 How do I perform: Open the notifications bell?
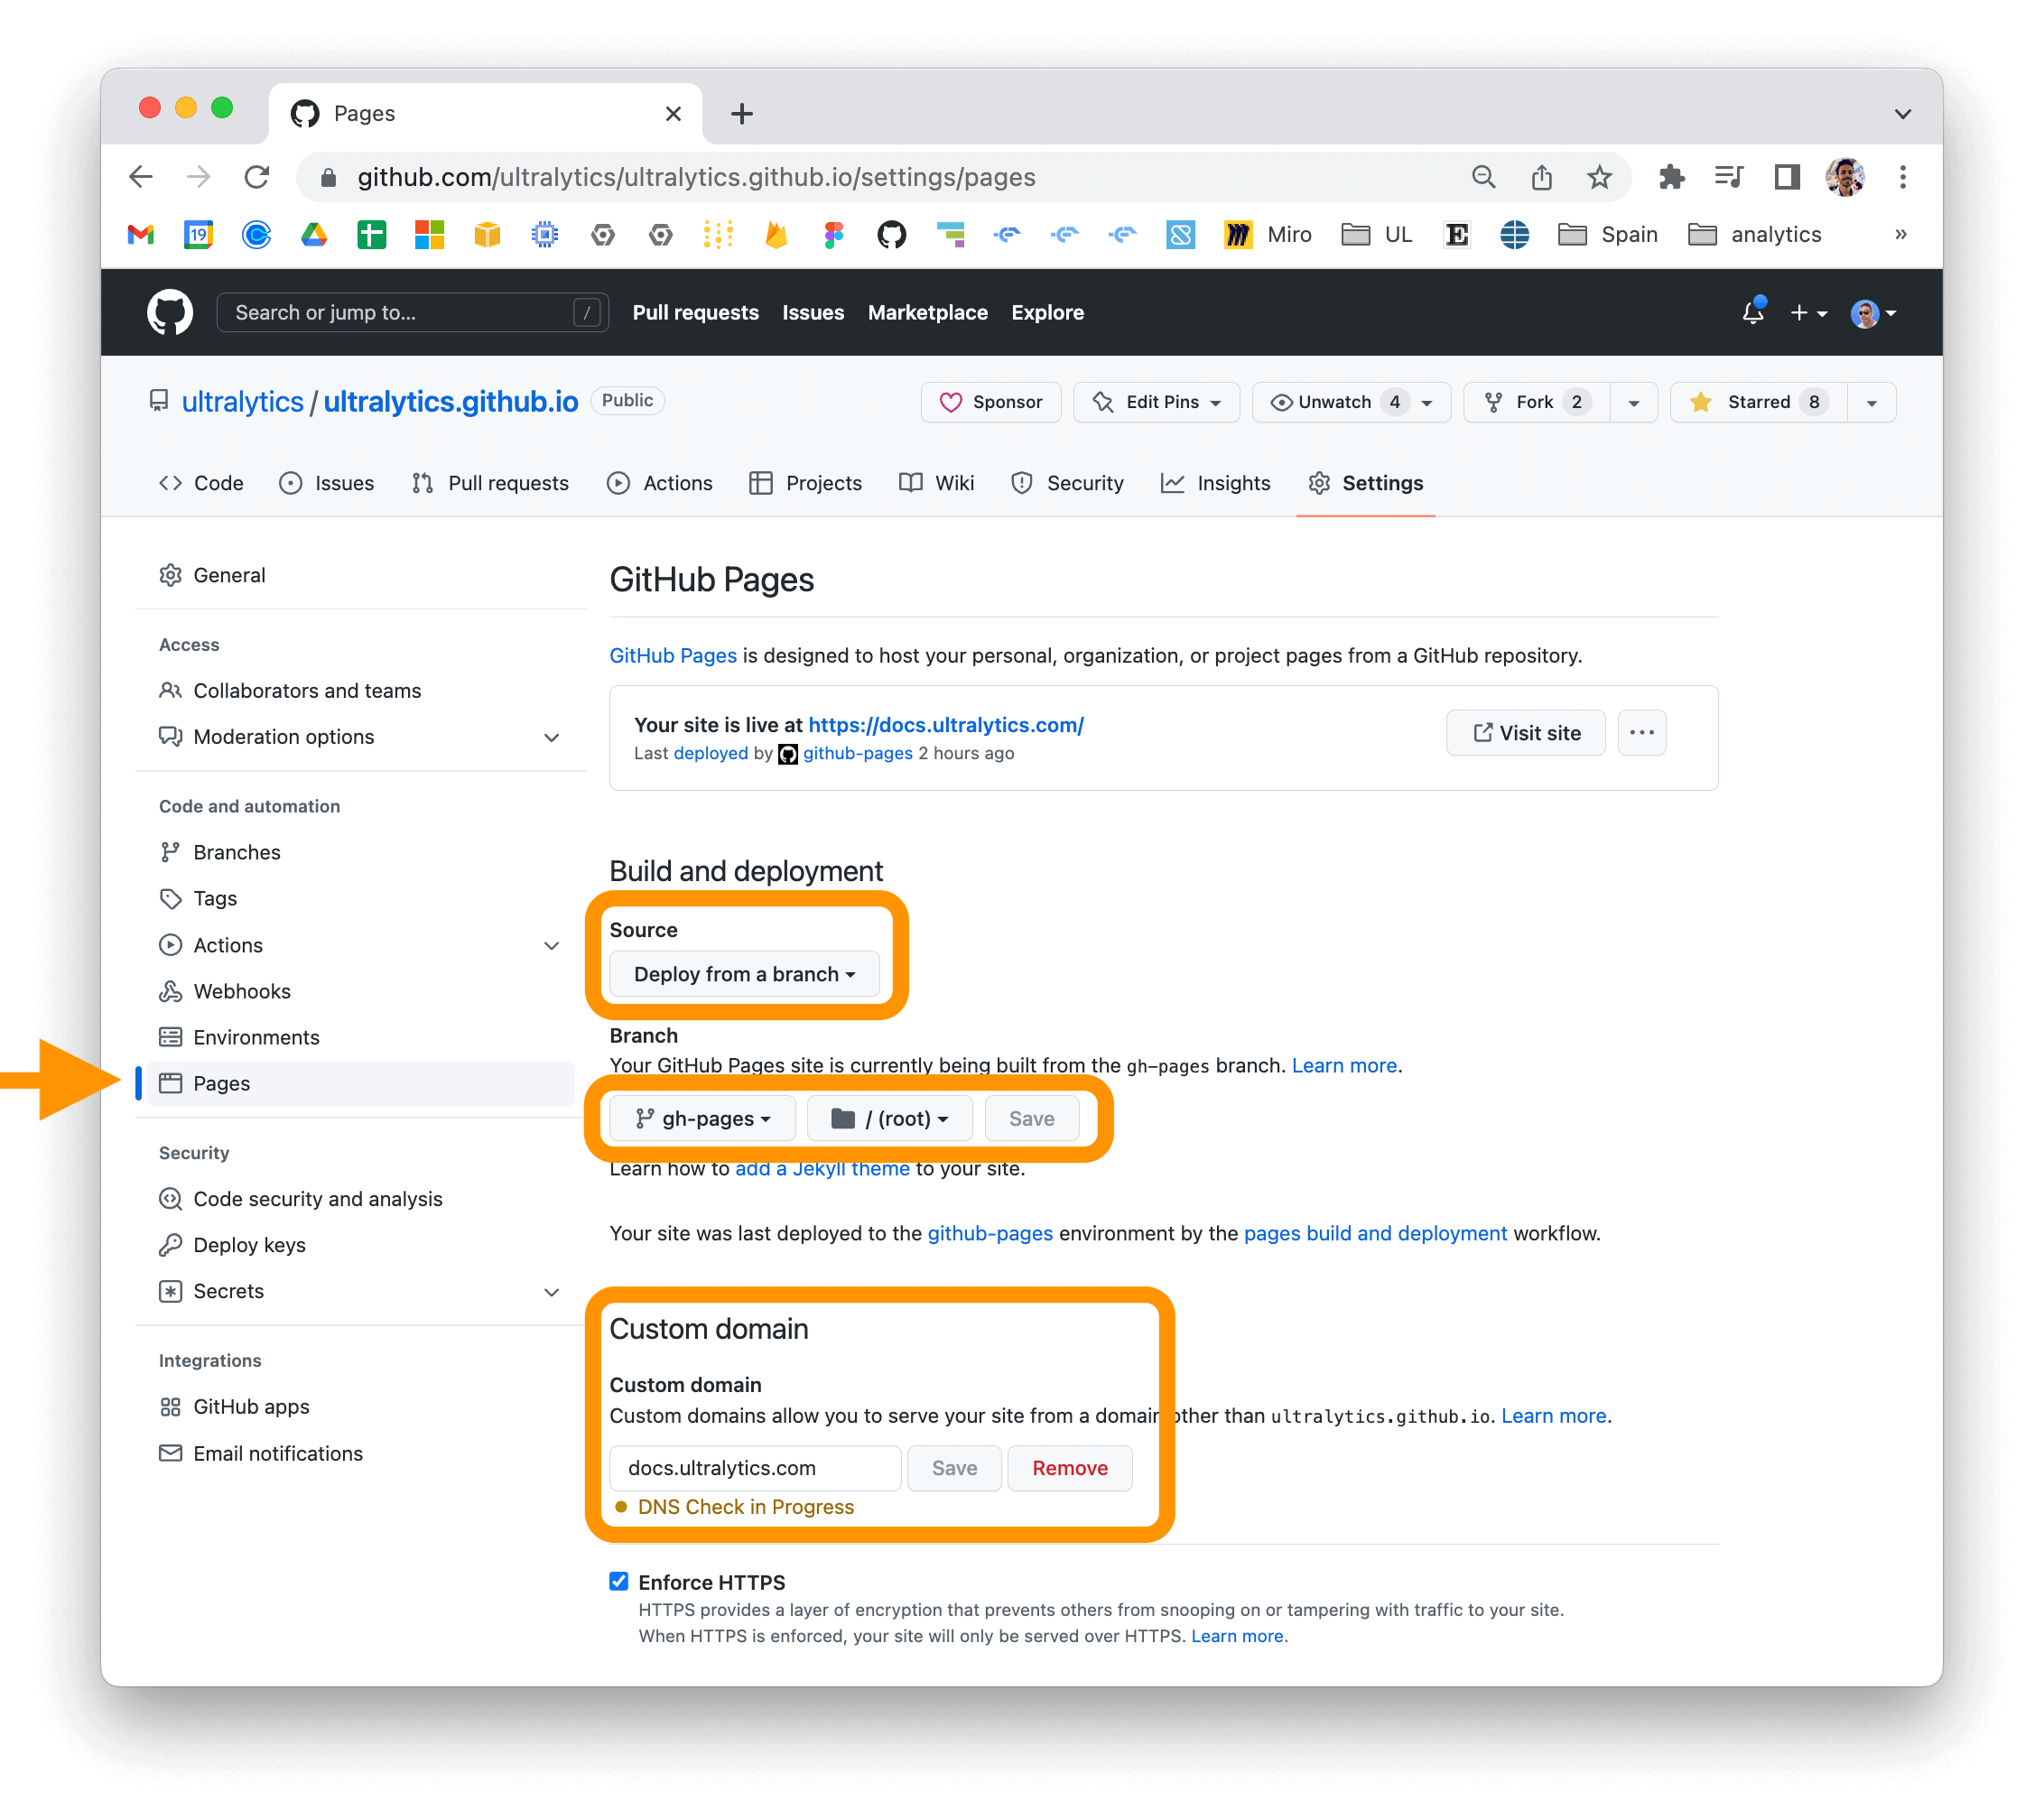(x=1753, y=312)
